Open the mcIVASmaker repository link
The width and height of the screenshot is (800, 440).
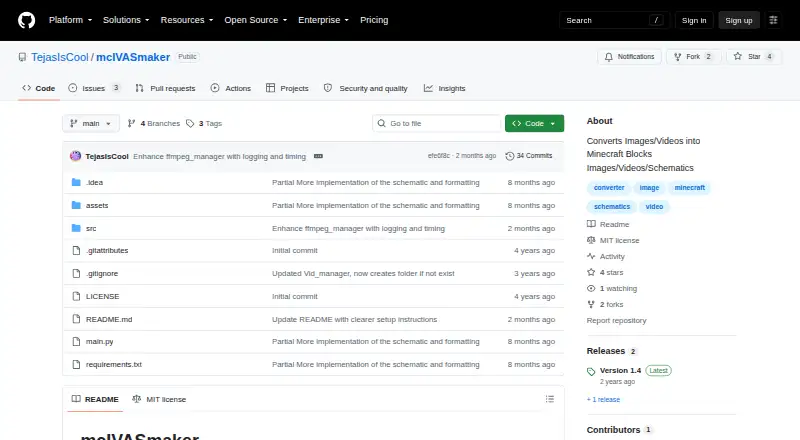[133, 57]
